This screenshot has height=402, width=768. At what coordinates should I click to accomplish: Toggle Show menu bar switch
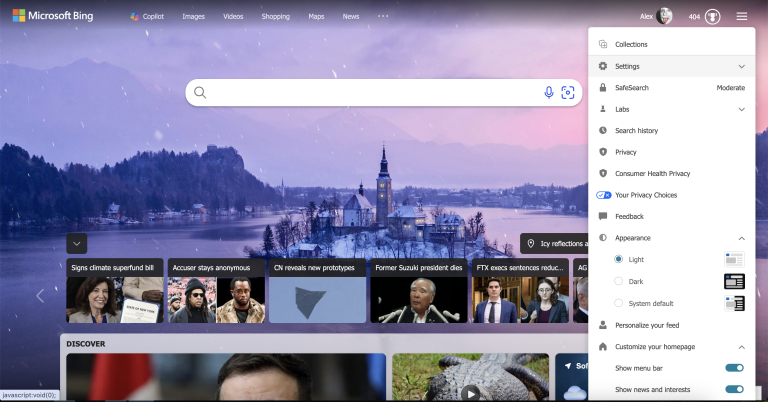[x=734, y=368]
